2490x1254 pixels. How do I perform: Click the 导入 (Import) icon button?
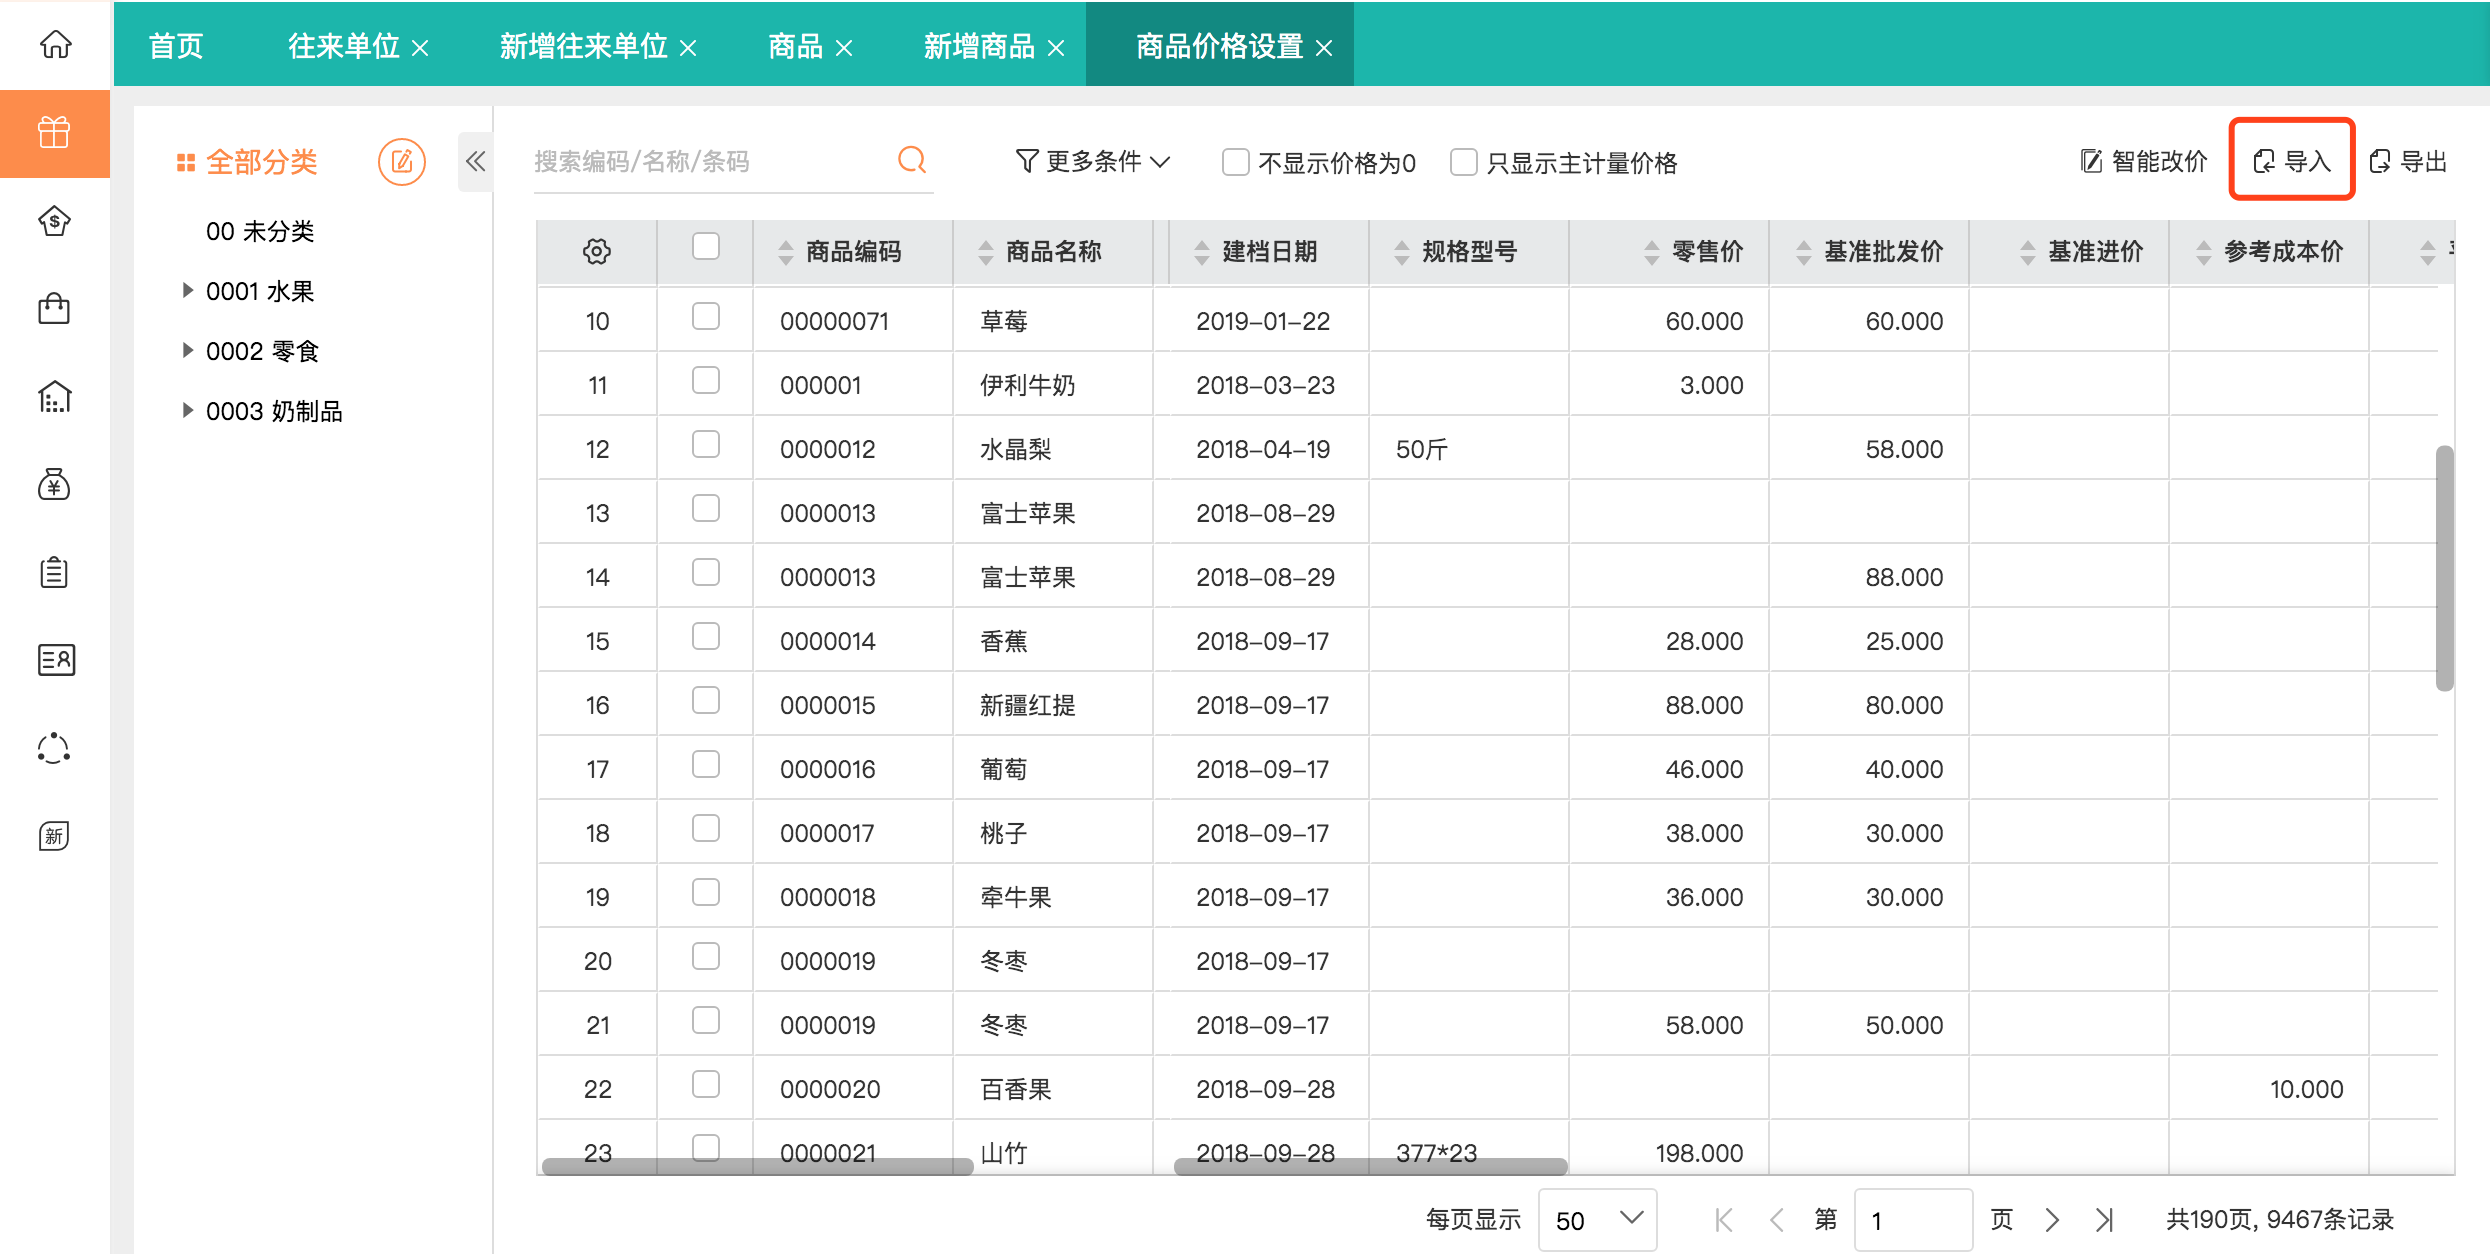point(2288,158)
